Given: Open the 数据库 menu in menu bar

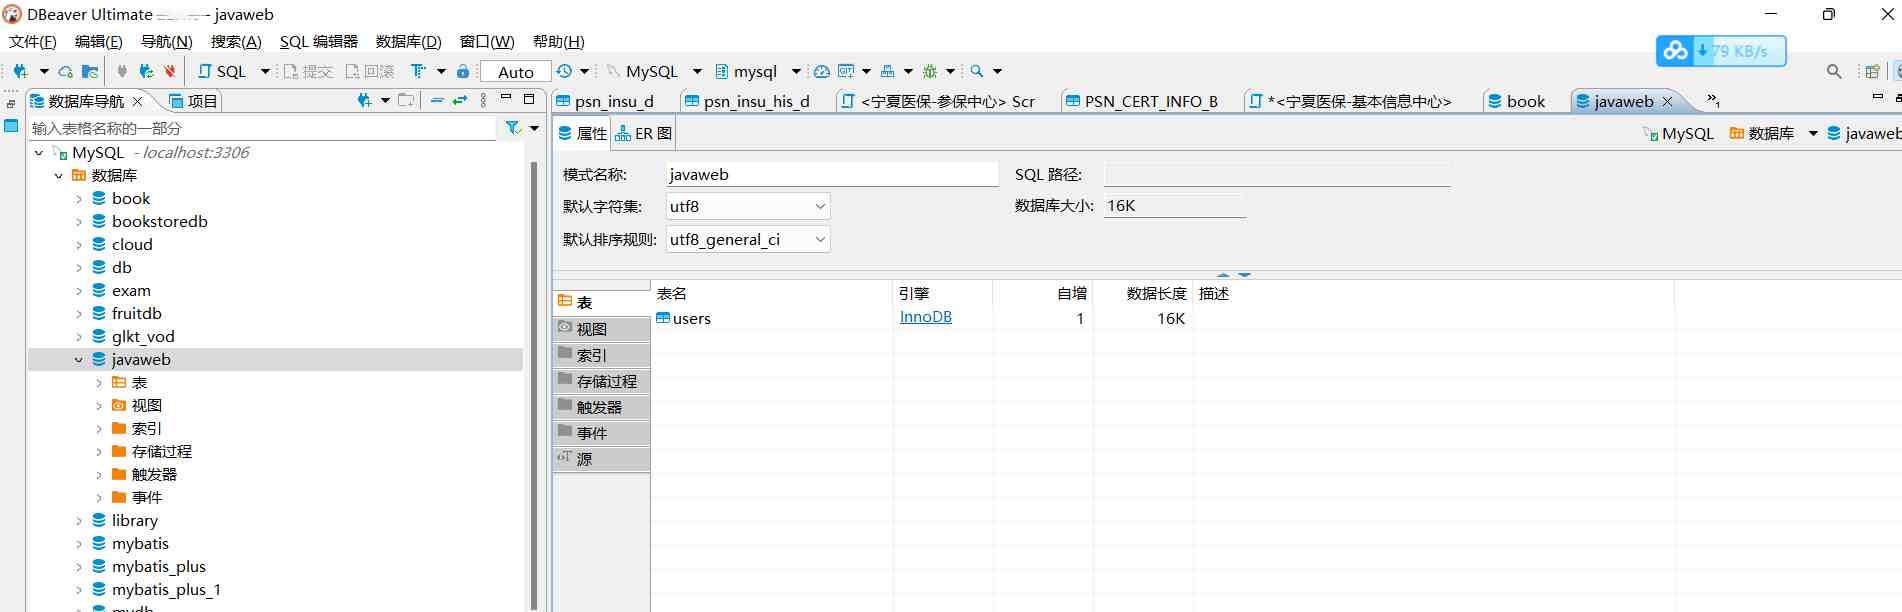Looking at the screenshot, I should pos(408,41).
